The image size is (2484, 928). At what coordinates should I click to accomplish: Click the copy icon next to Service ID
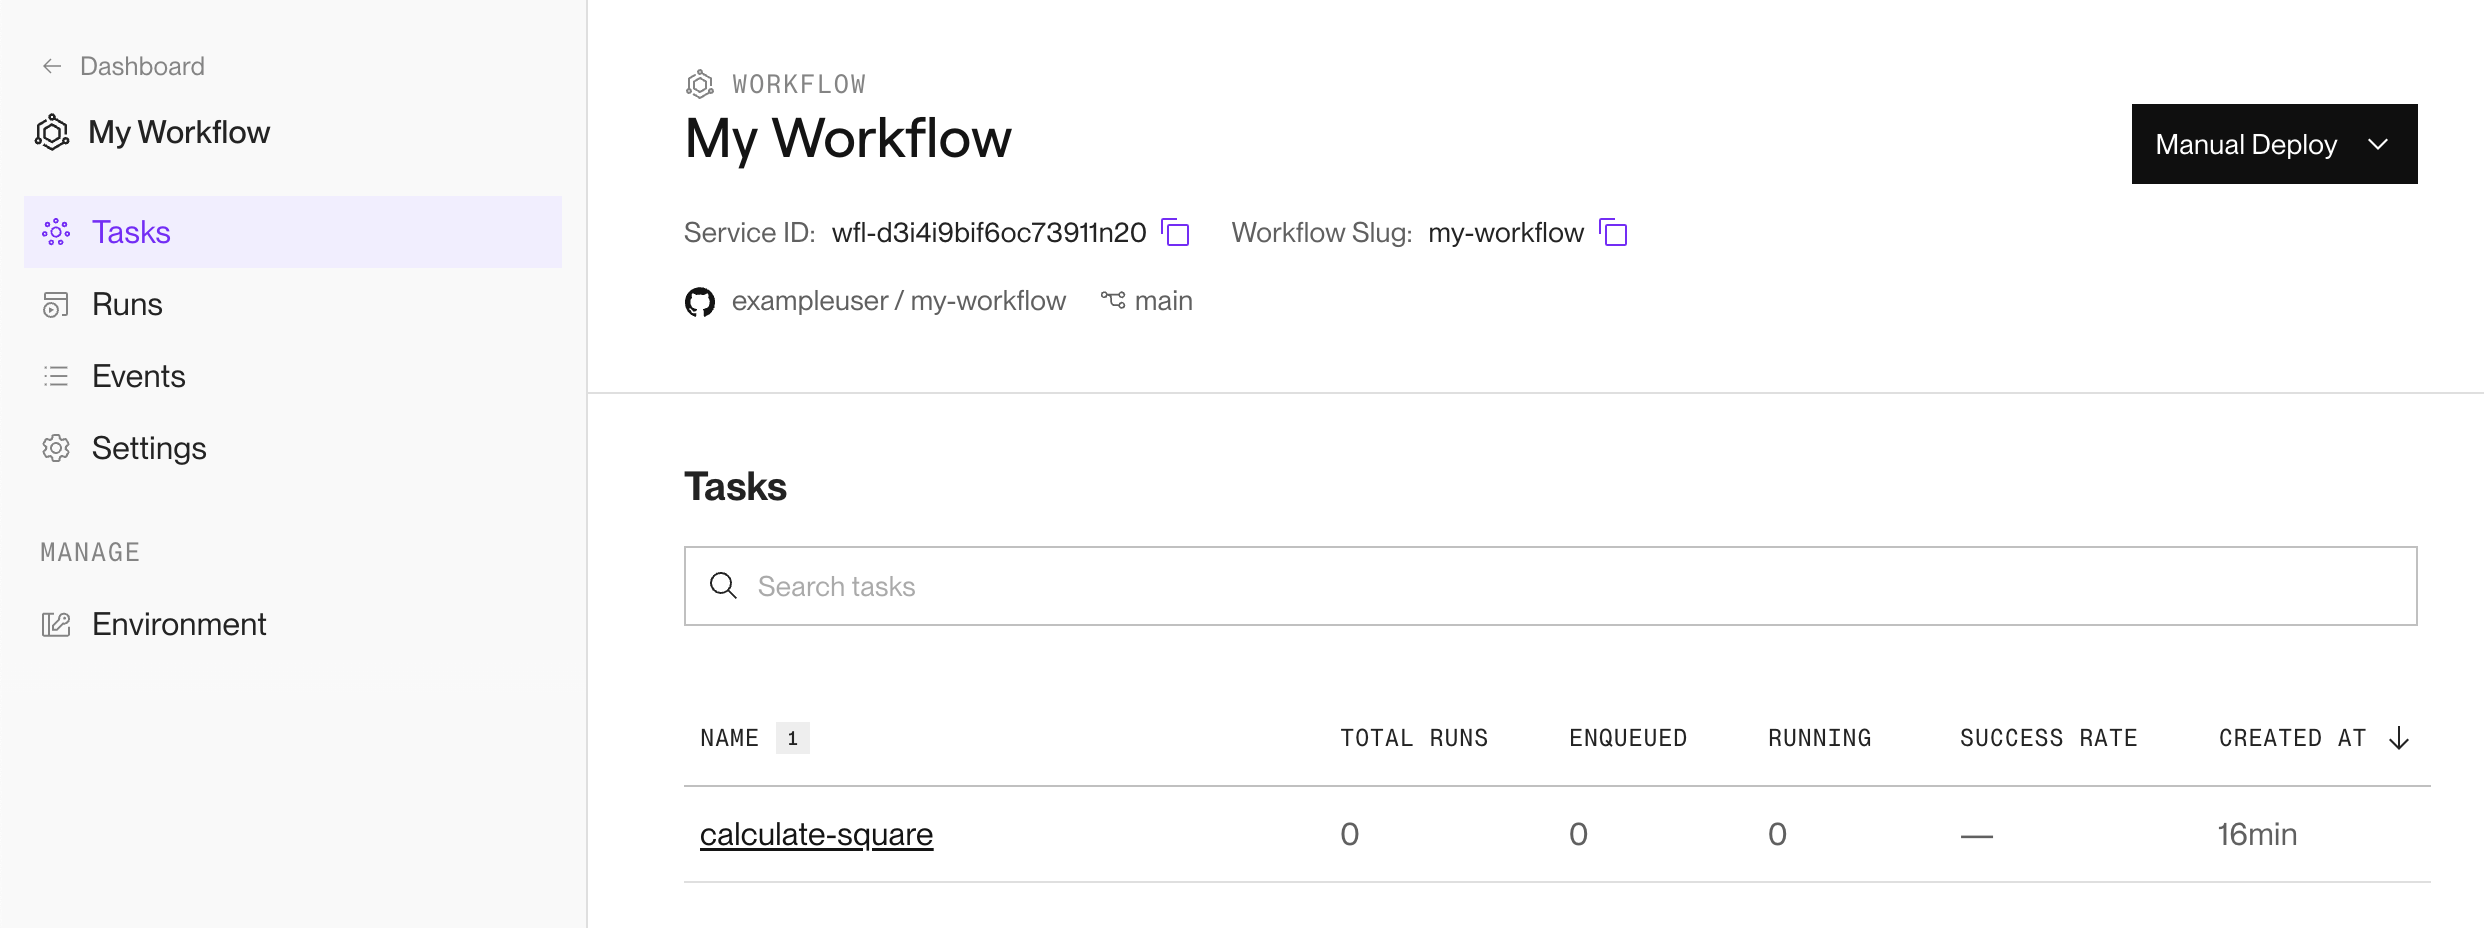point(1176,232)
